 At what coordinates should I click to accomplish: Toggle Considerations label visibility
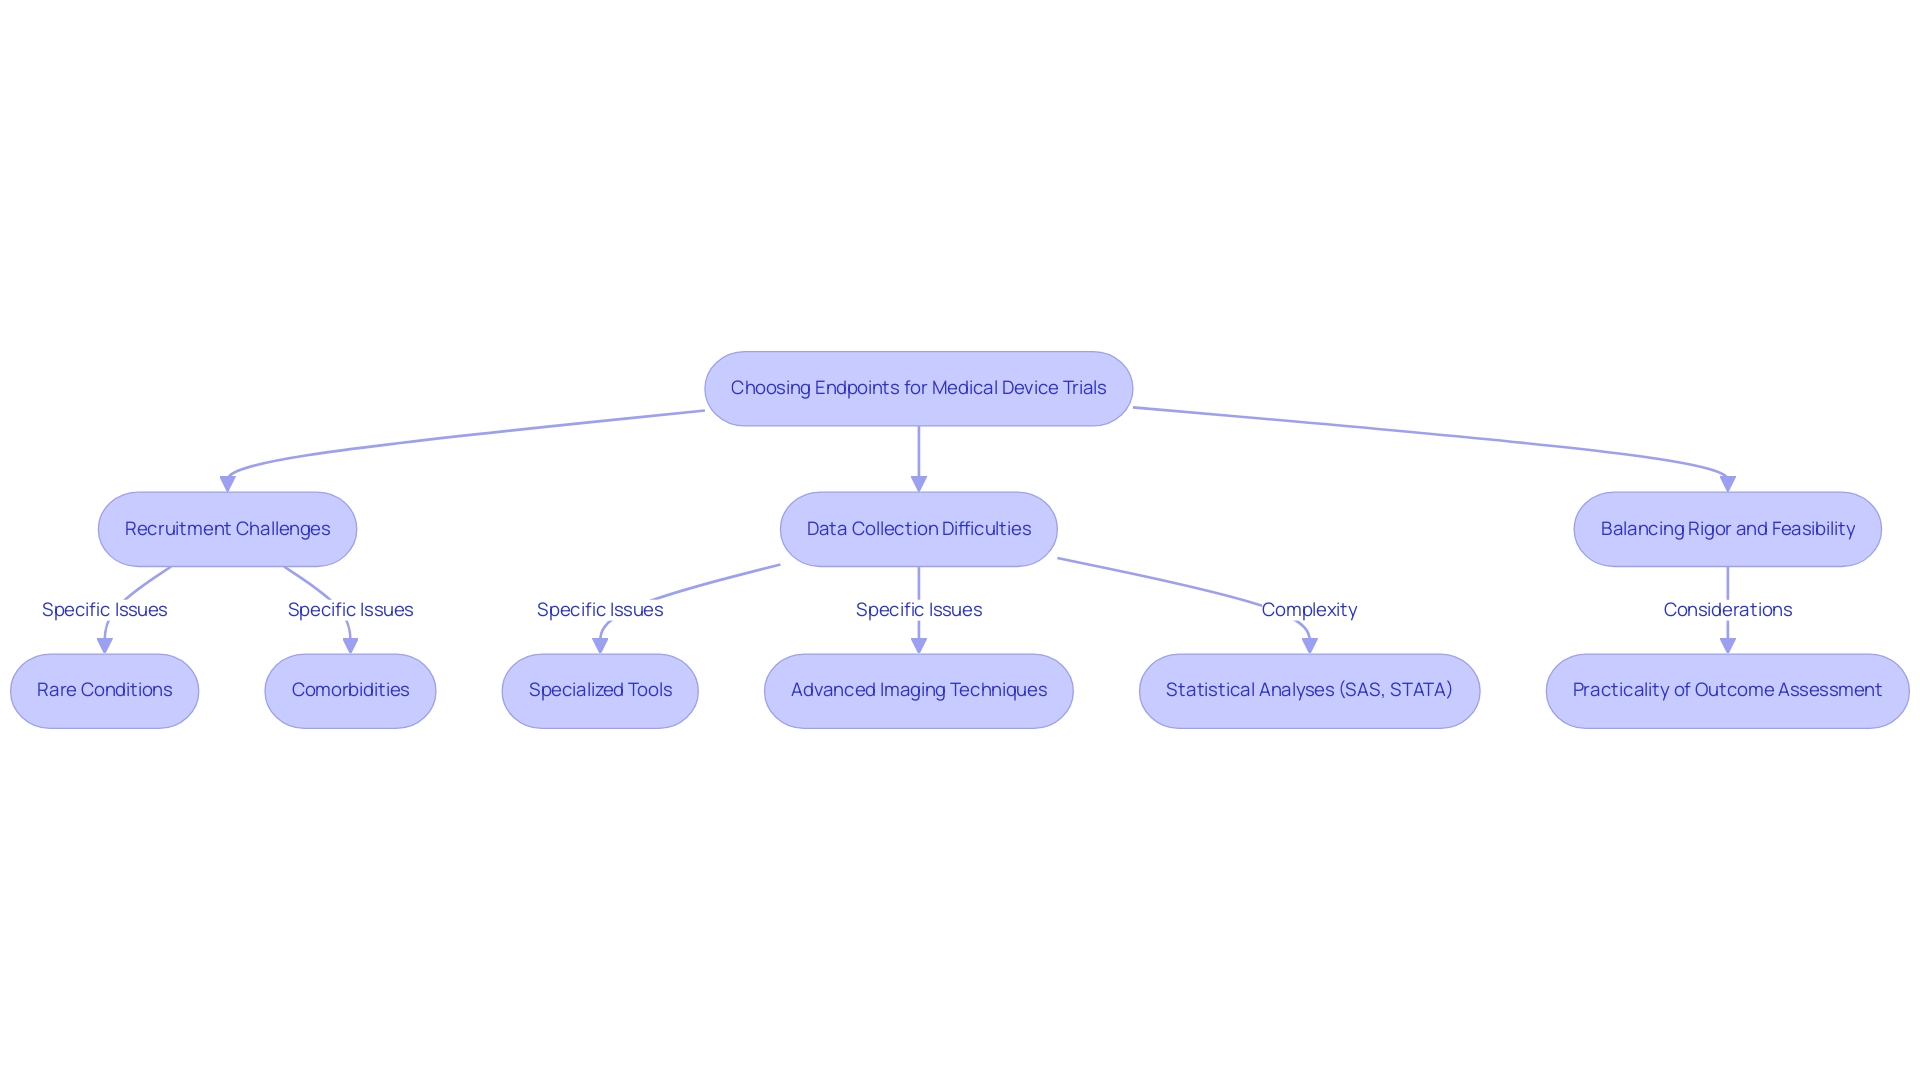[x=1729, y=609]
